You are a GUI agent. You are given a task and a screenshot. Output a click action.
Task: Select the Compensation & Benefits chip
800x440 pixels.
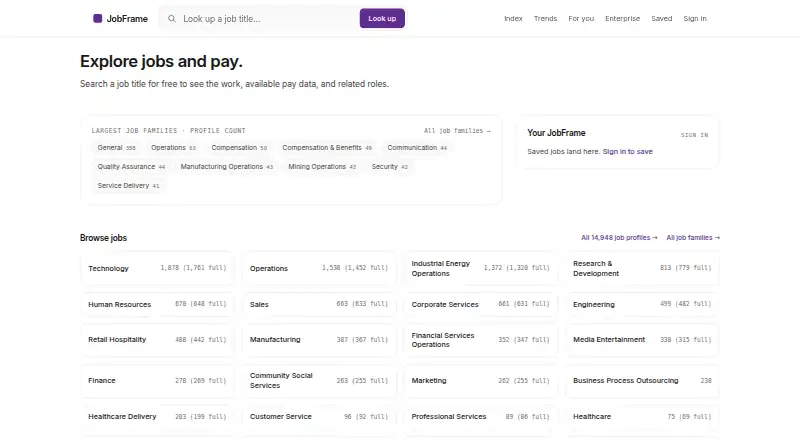327,148
